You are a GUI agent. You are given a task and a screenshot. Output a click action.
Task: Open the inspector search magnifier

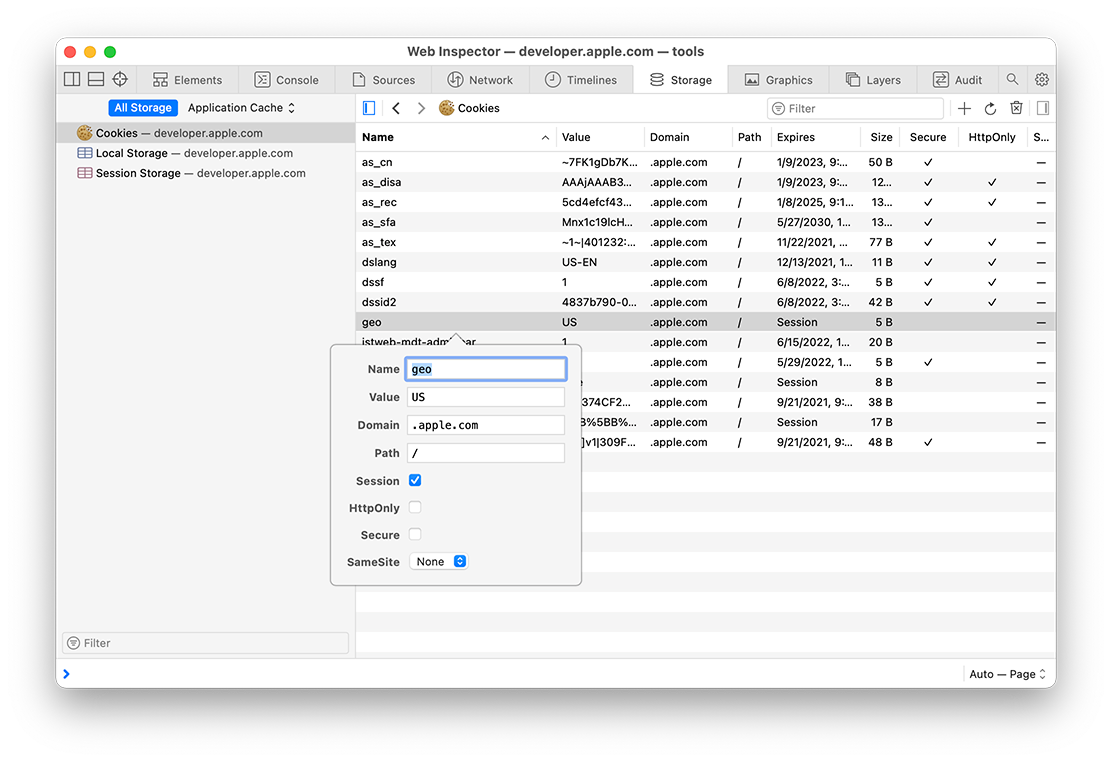tap(1012, 80)
